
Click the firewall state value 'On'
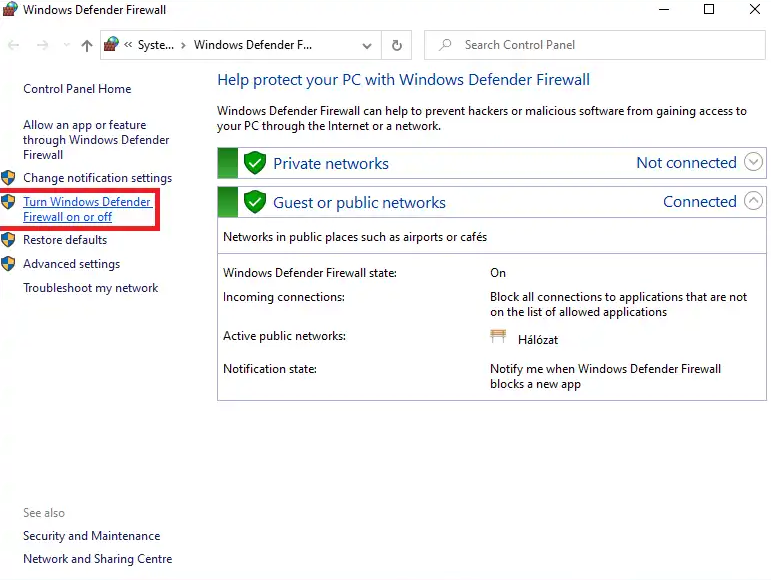(498, 273)
